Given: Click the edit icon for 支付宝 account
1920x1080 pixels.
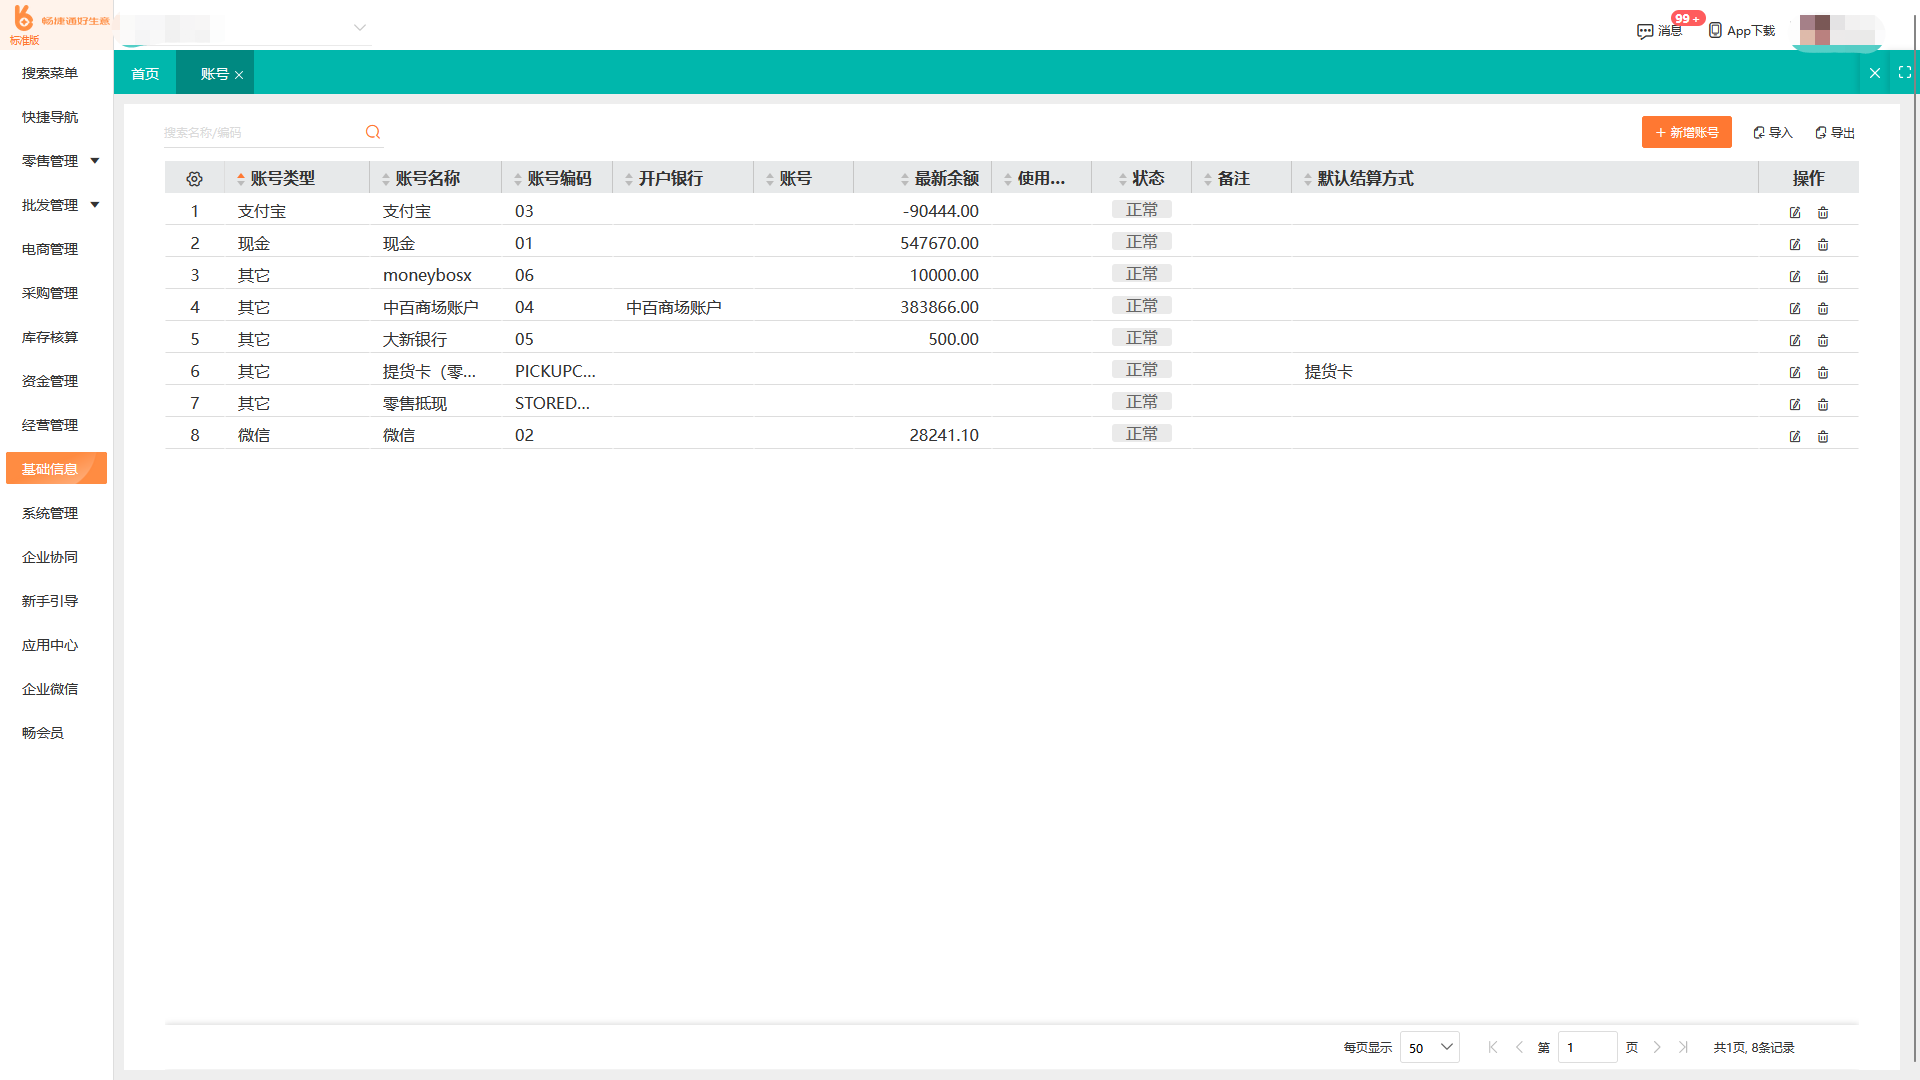Looking at the screenshot, I should pos(1795,211).
